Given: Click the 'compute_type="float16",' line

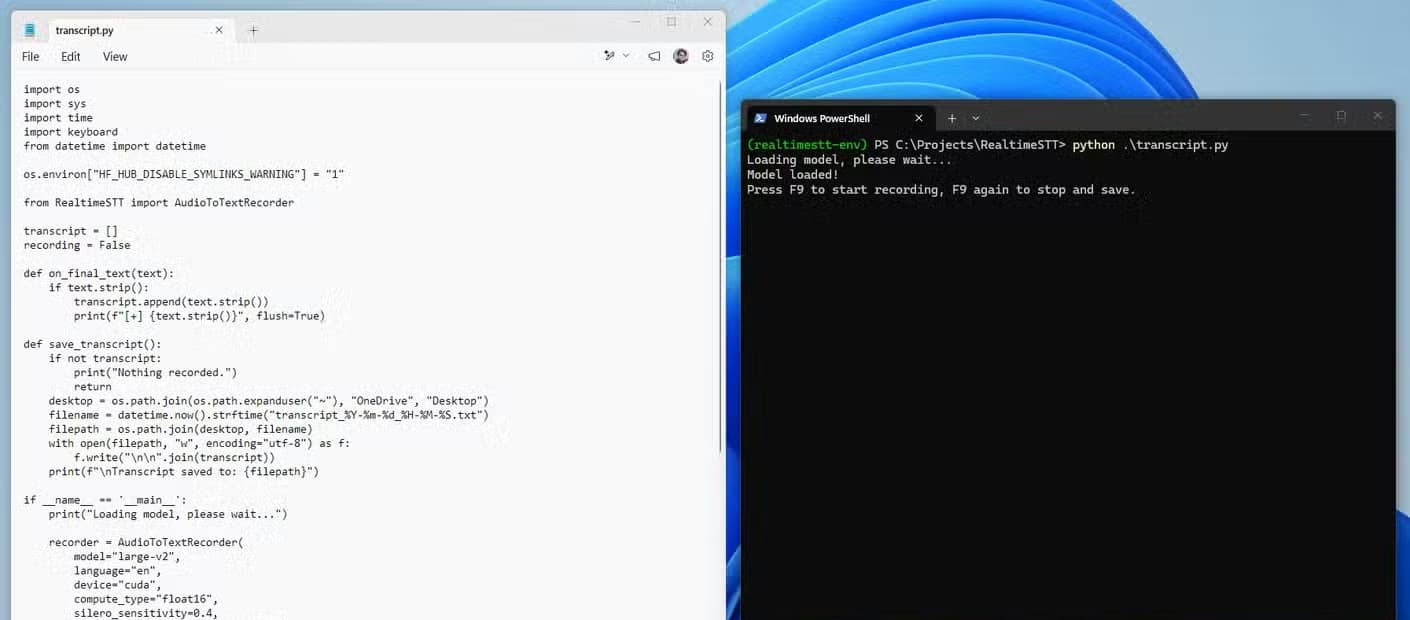Looking at the screenshot, I should (146, 599).
